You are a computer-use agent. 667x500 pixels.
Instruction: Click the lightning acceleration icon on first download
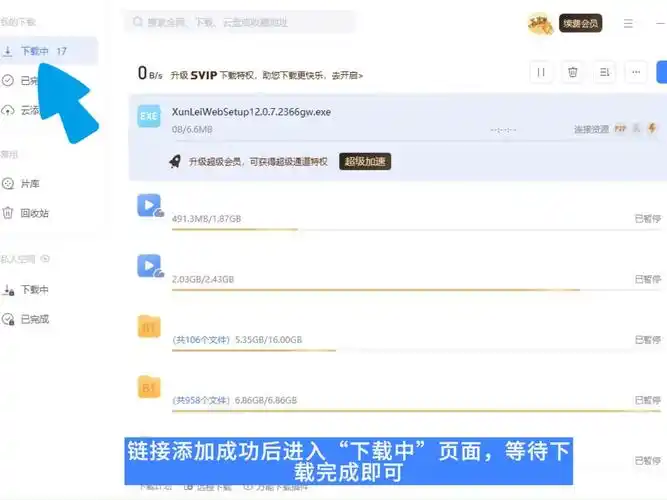(652, 129)
